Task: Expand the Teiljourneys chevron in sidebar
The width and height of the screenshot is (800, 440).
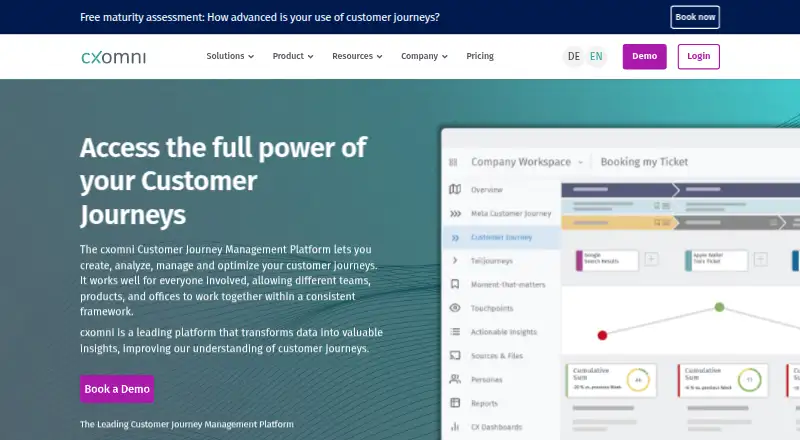Action: [455, 260]
